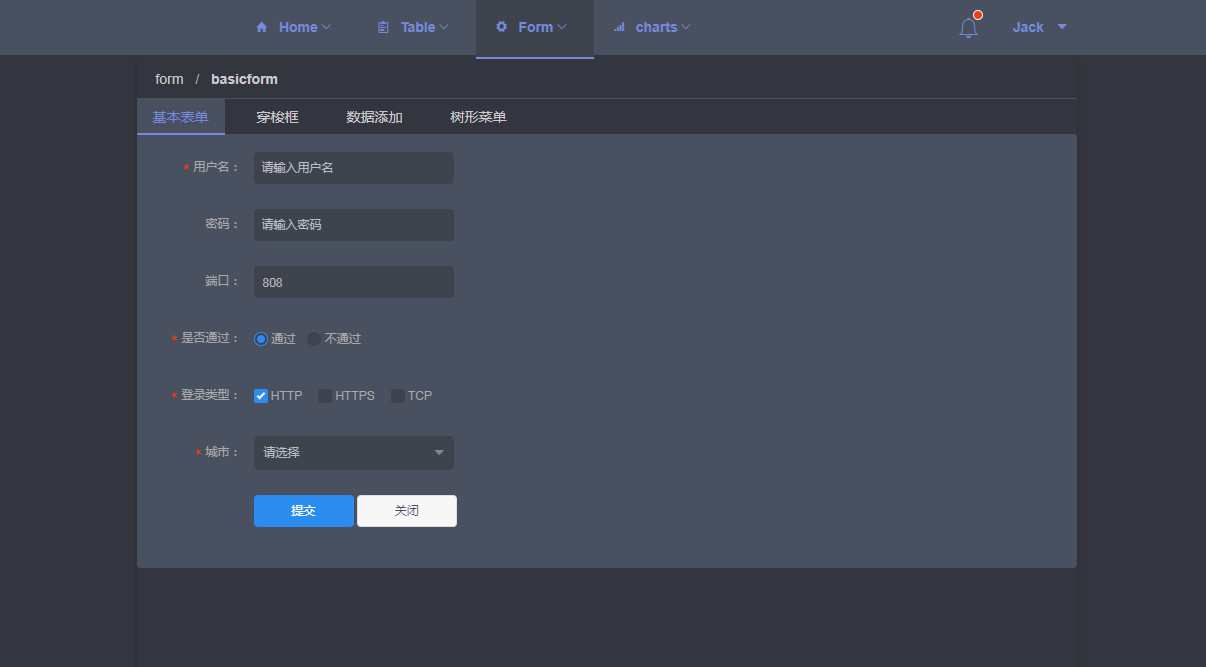Expand the Home menu chevron
Screen dimensions: 1206x667
tap(326, 28)
